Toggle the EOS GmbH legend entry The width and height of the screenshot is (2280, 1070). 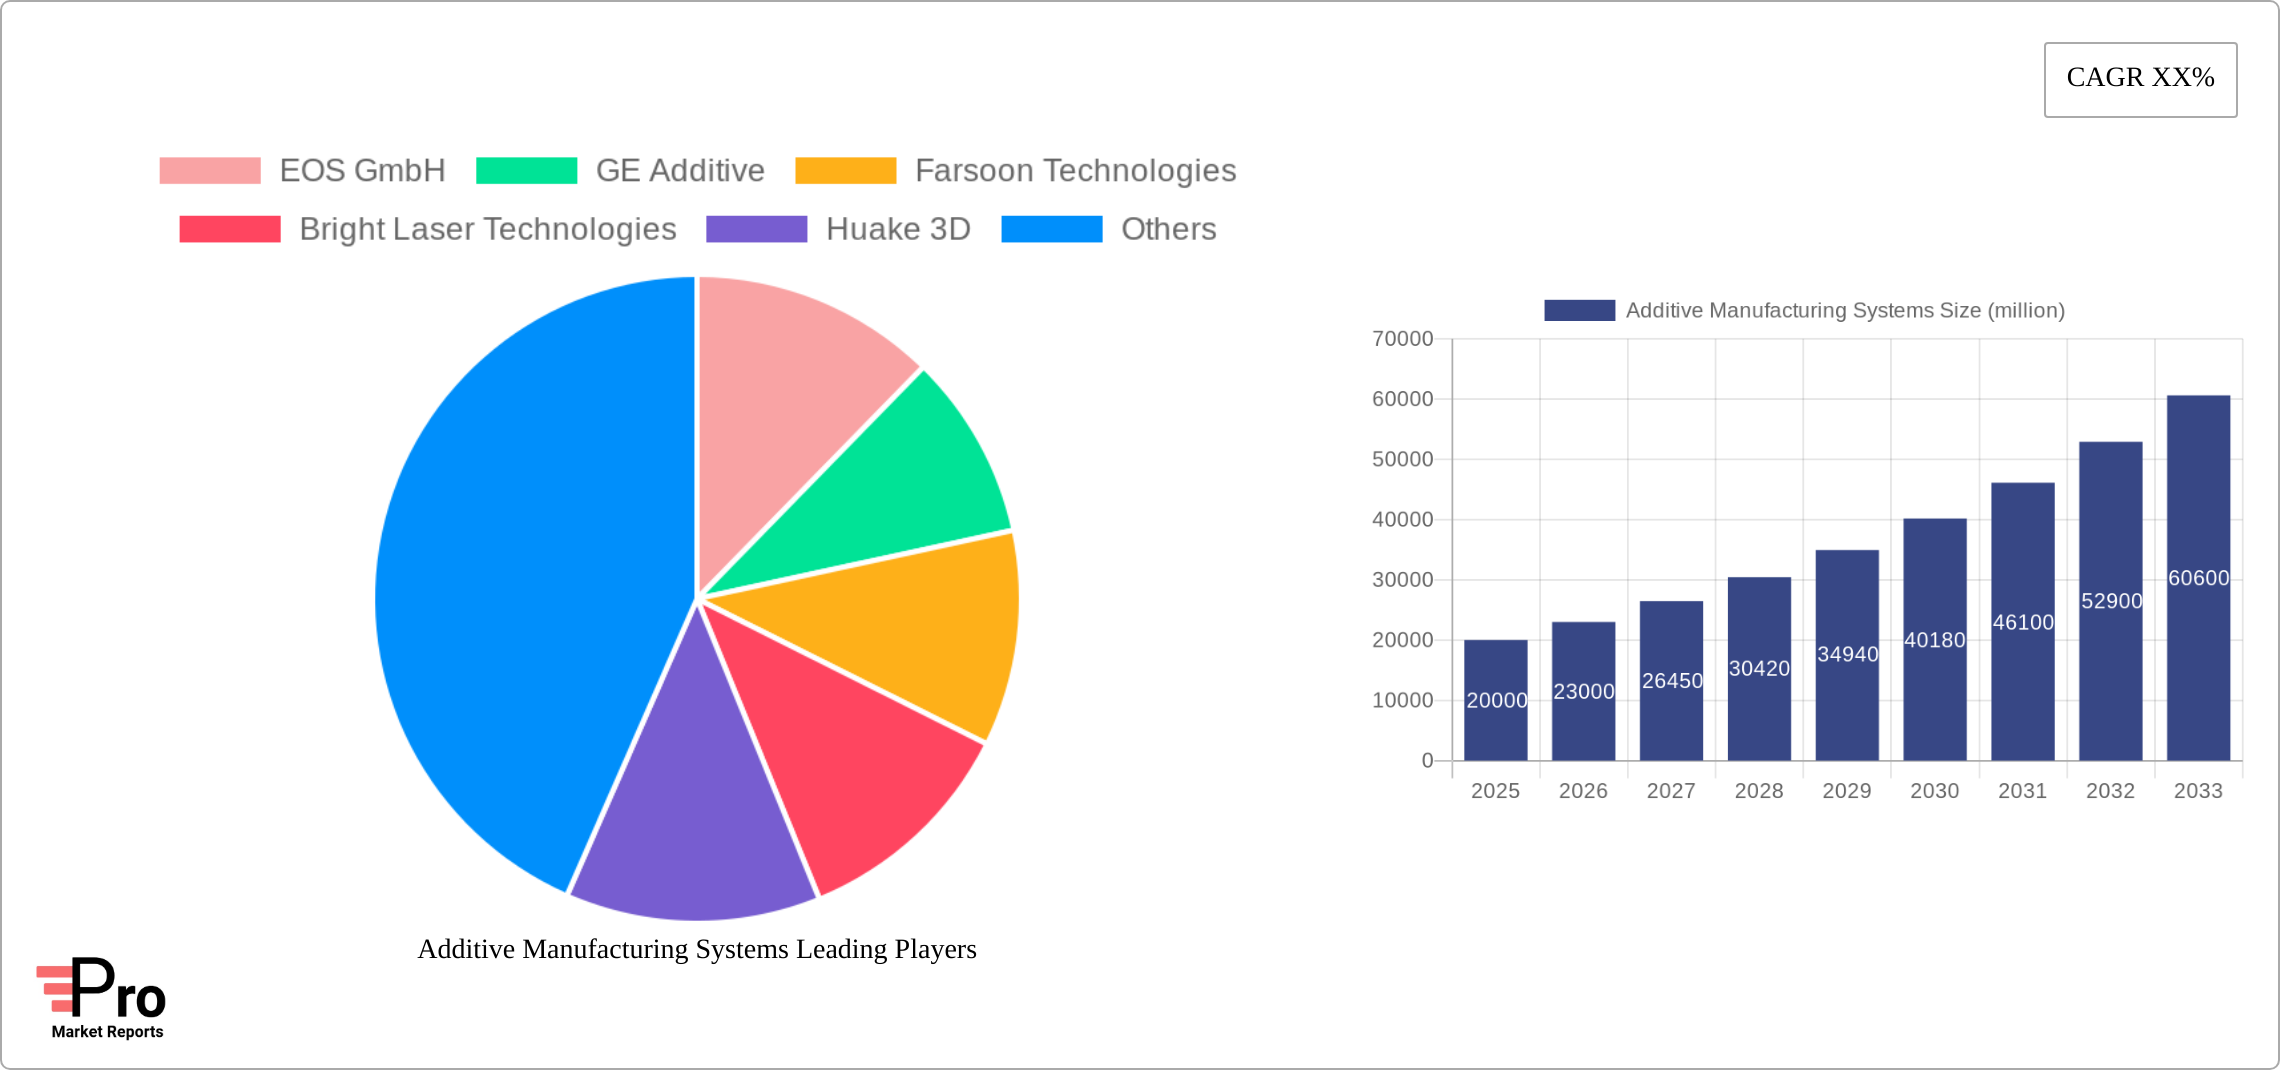[x=364, y=170]
